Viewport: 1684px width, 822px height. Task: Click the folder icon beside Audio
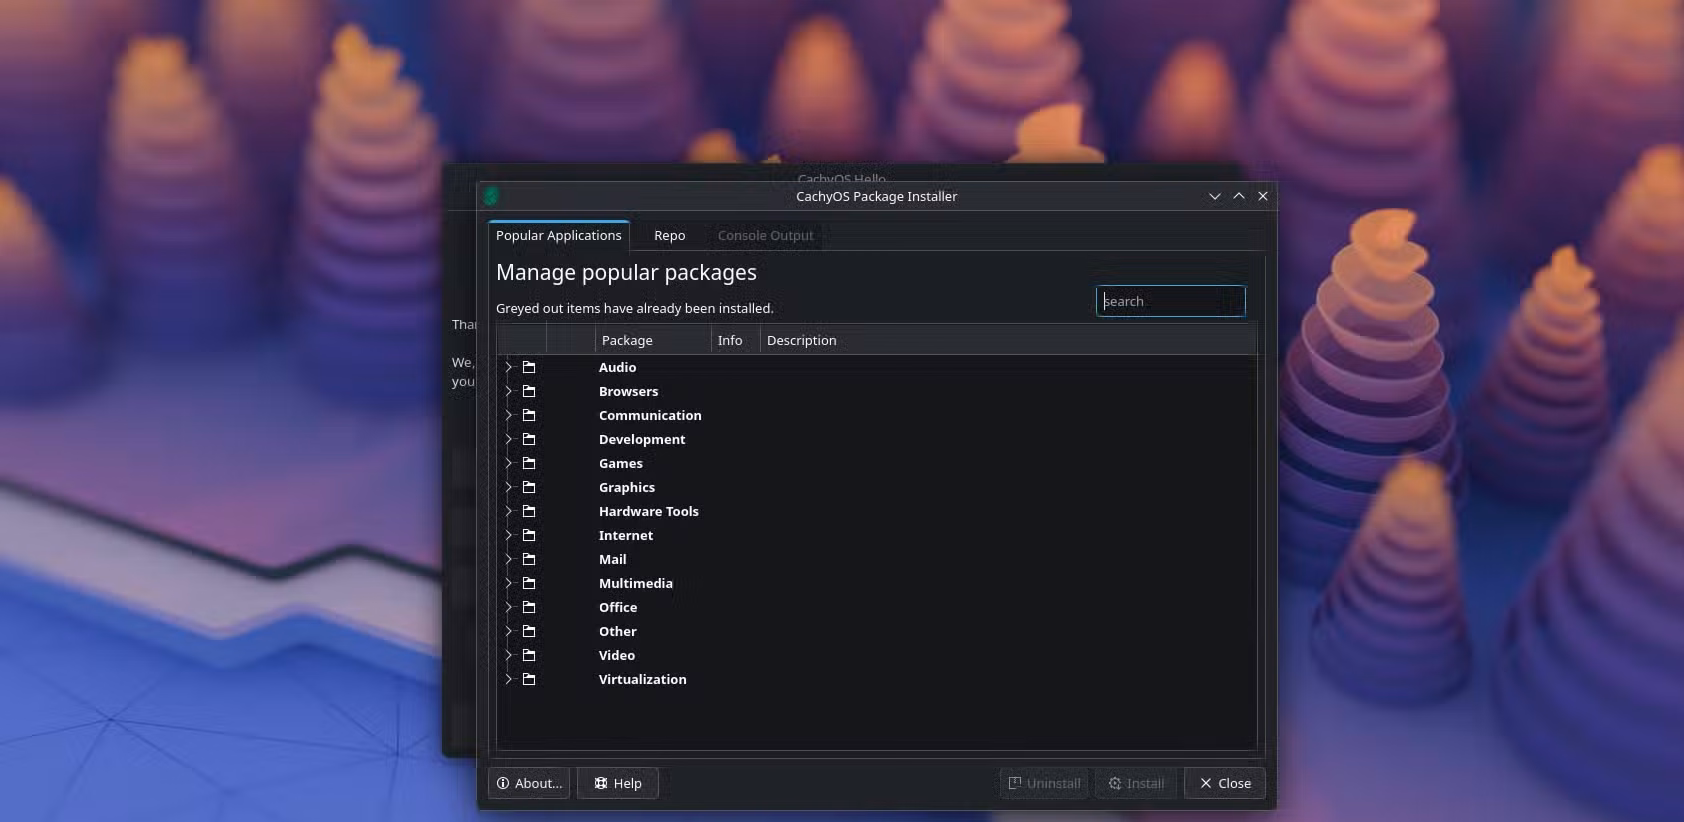click(529, 367)
